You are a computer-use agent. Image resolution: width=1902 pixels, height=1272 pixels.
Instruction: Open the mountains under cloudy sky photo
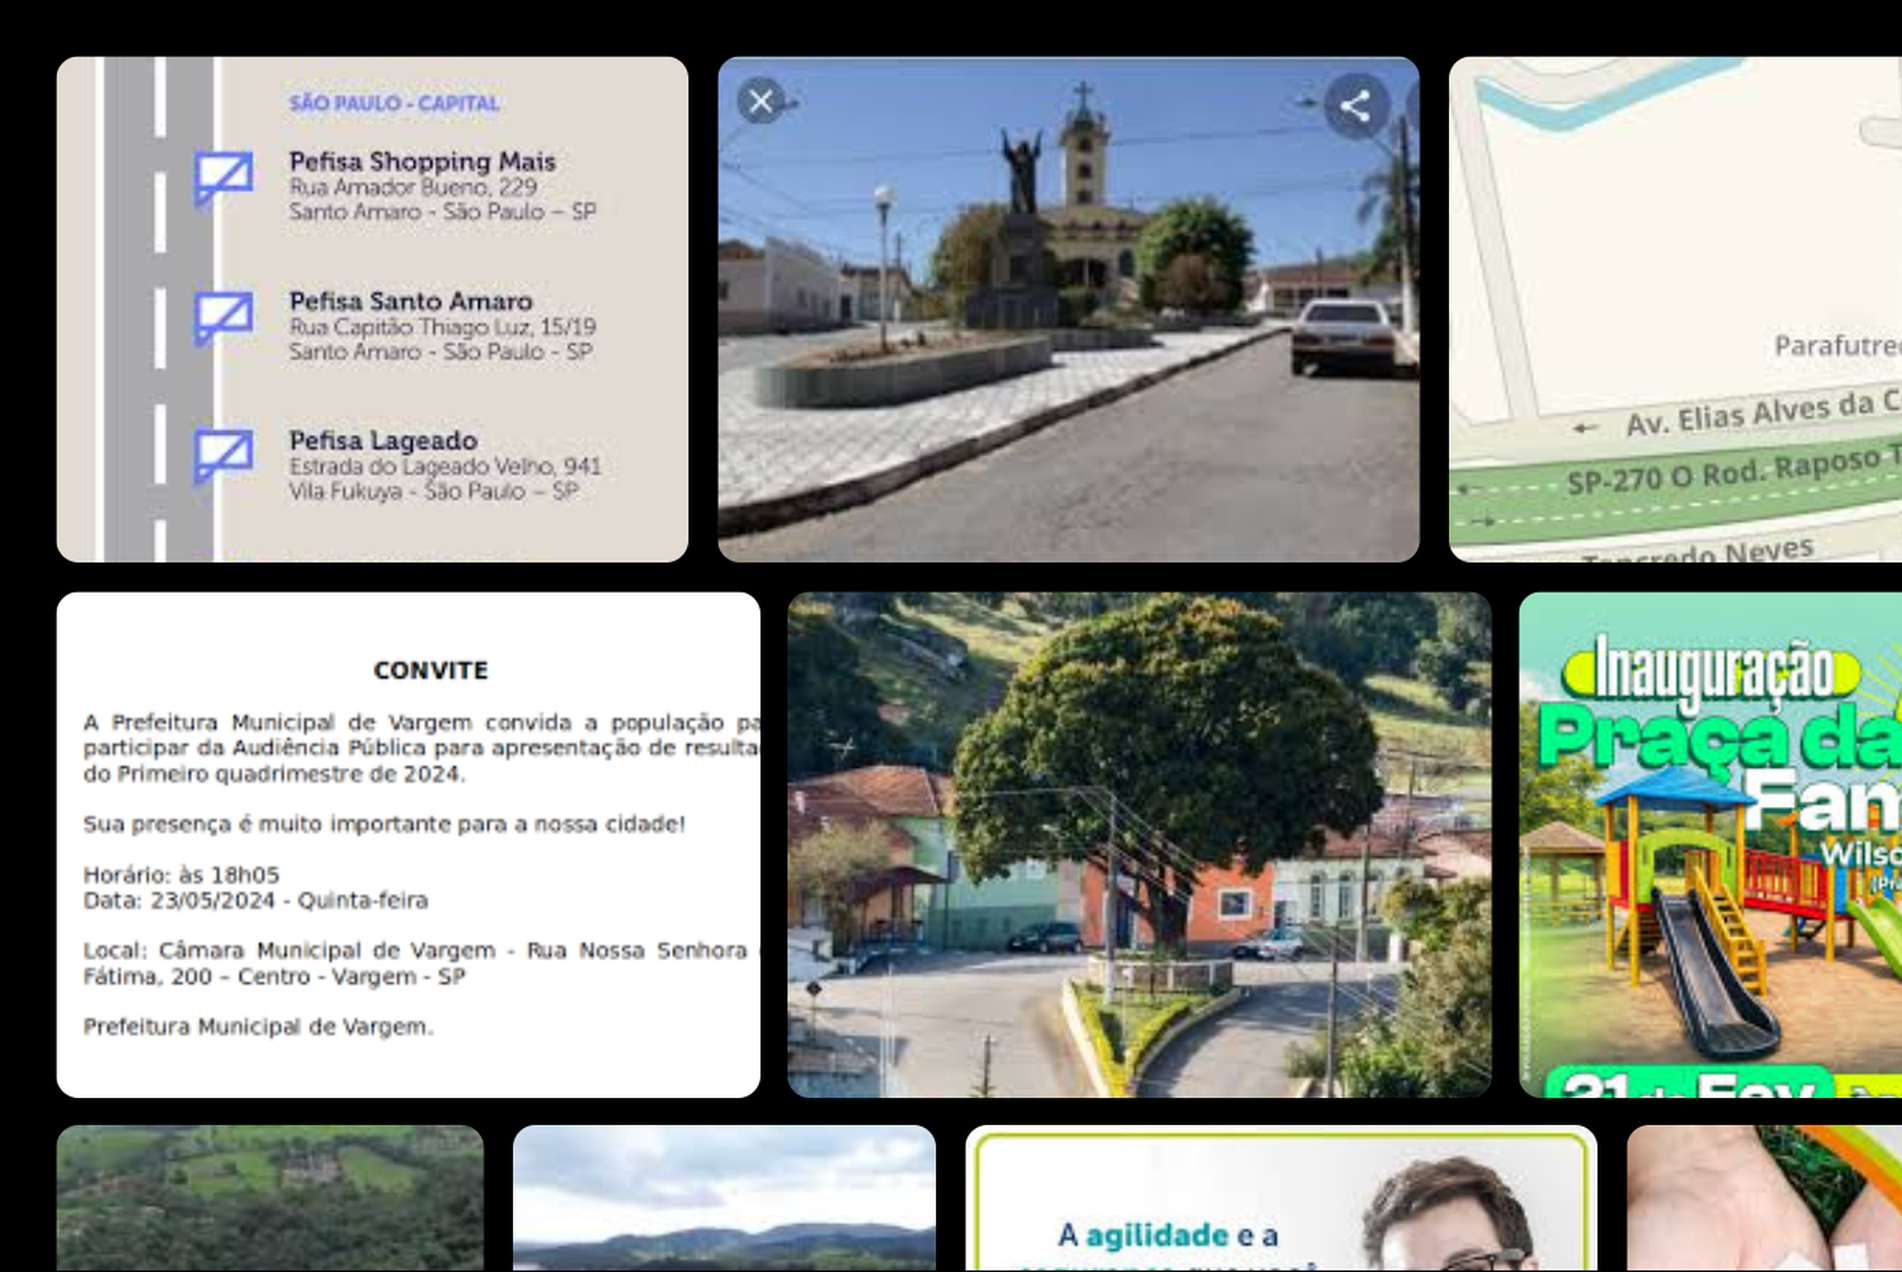724,1198
